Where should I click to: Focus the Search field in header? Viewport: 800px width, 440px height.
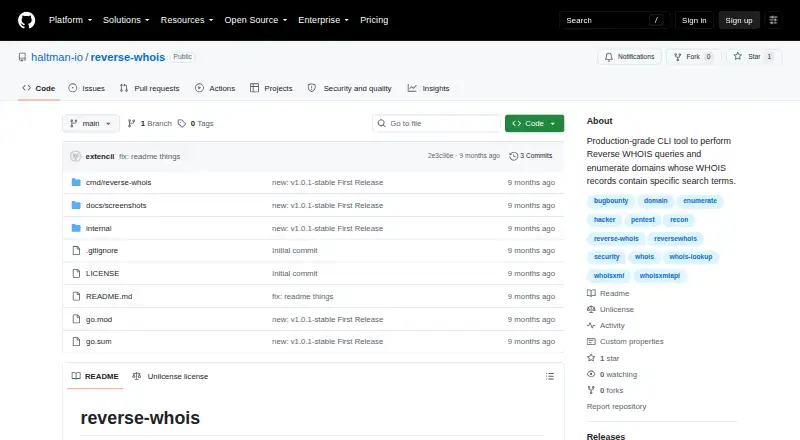click(614, 20)
